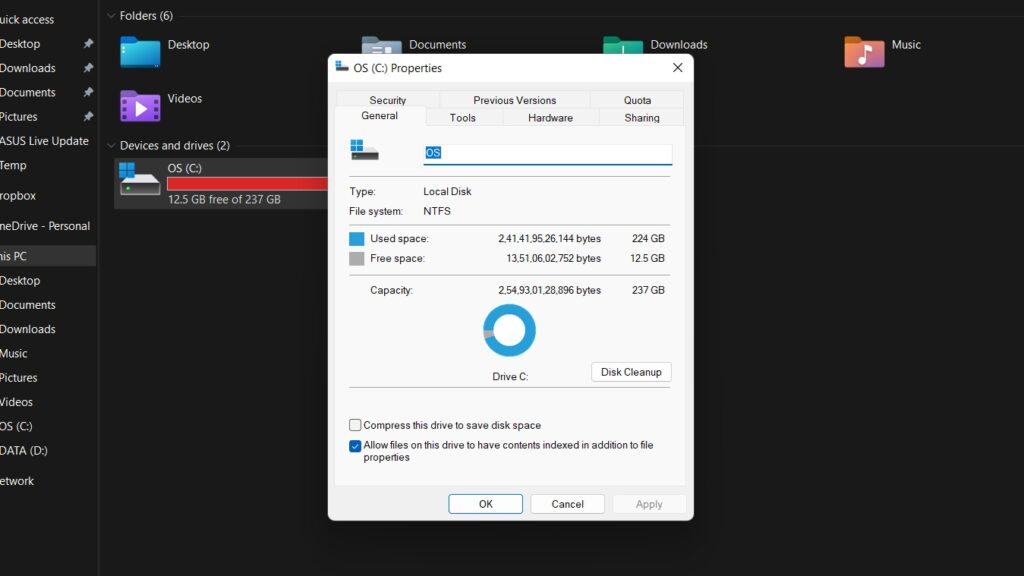Collapse the Folders (6) group
Image resolution: width=1024 pixels, height=576 pixels.
click(111, 16)
